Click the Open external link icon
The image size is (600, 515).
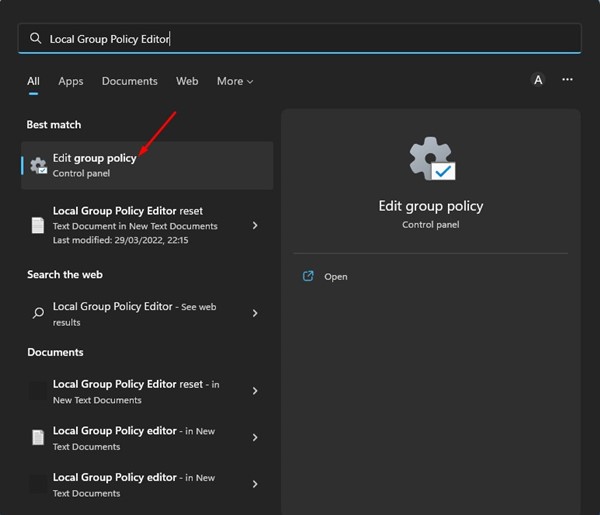309,276
